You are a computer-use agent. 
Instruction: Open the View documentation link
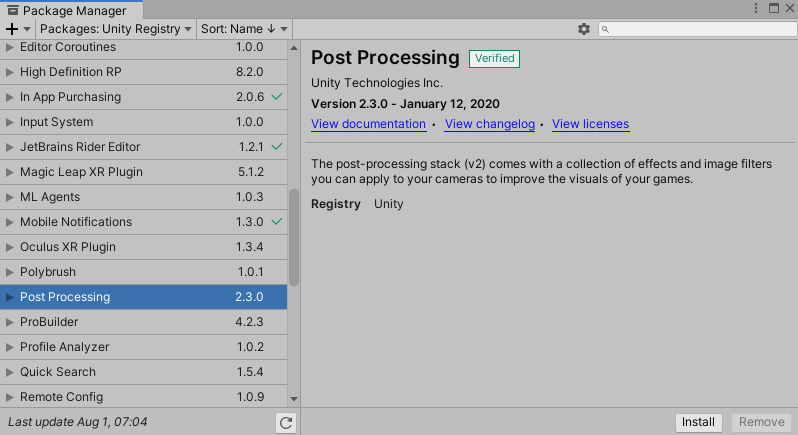tap(368, 124)
